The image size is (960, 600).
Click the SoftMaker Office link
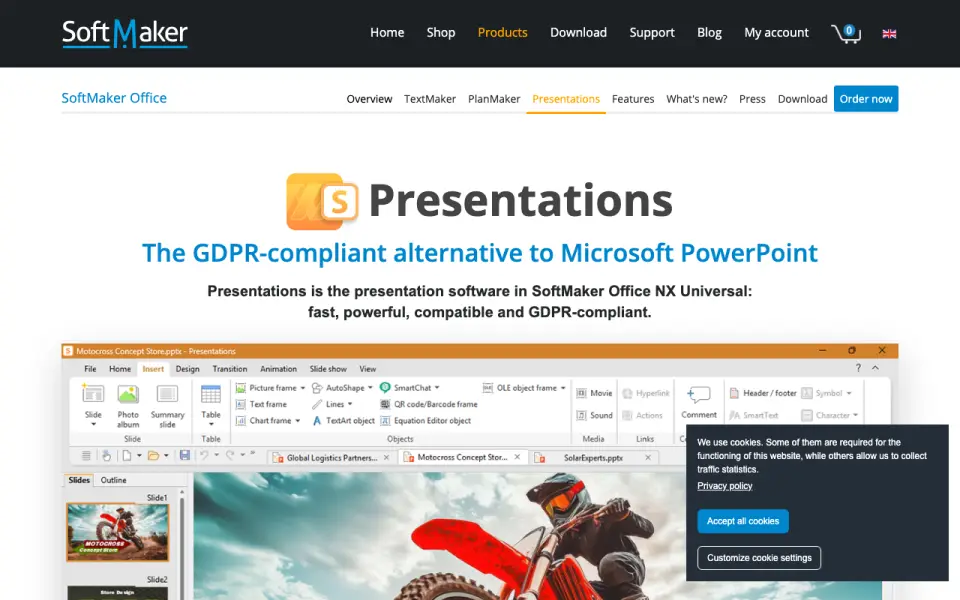[114, 98]
